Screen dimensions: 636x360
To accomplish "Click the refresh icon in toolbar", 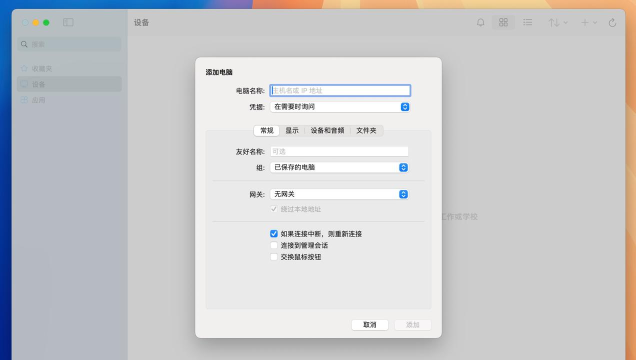I will pyautogui.click(x=612, y=23).
